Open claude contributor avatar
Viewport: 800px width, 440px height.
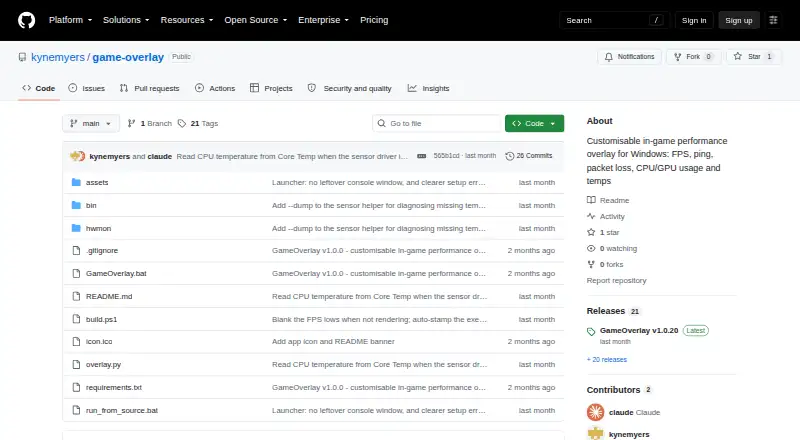point(595,412)
